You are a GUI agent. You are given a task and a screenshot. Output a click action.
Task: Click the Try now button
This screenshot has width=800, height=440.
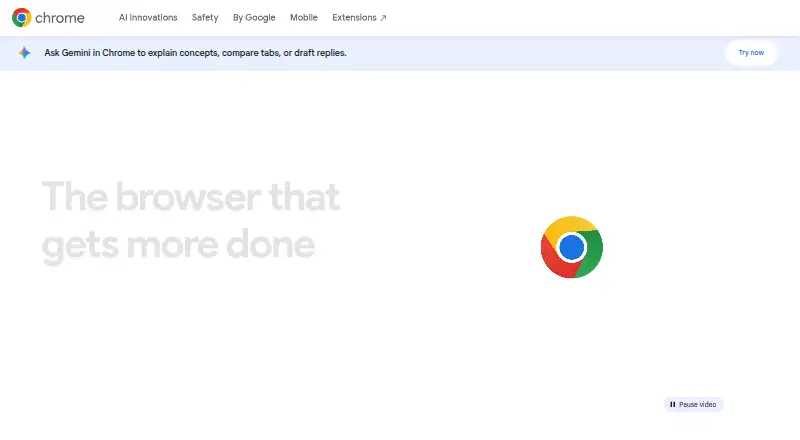[x=751, y=53]
